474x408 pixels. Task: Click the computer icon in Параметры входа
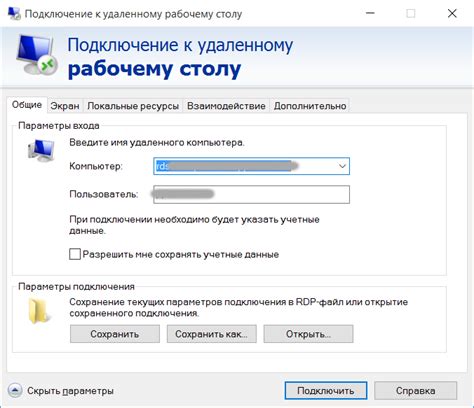[41, 150]
